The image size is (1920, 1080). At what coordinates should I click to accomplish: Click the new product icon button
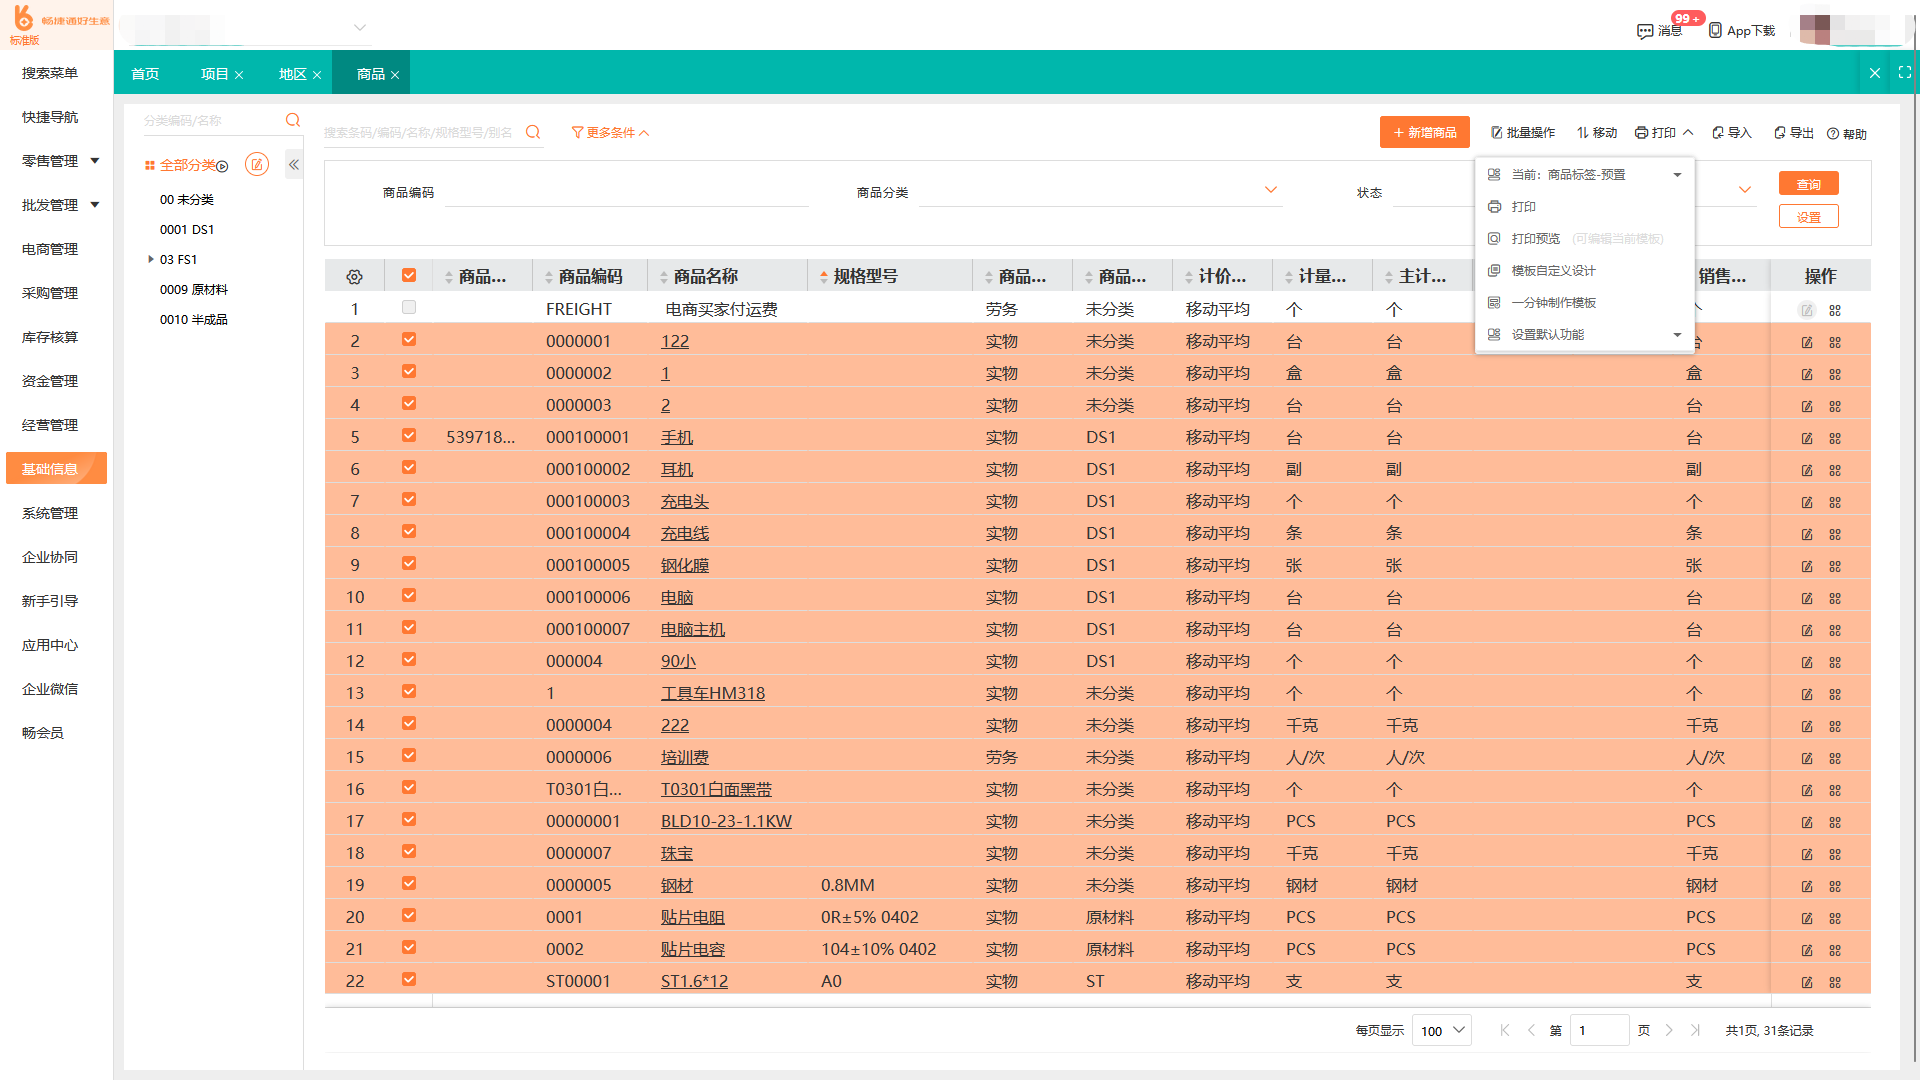click(x=1424, y=132)
